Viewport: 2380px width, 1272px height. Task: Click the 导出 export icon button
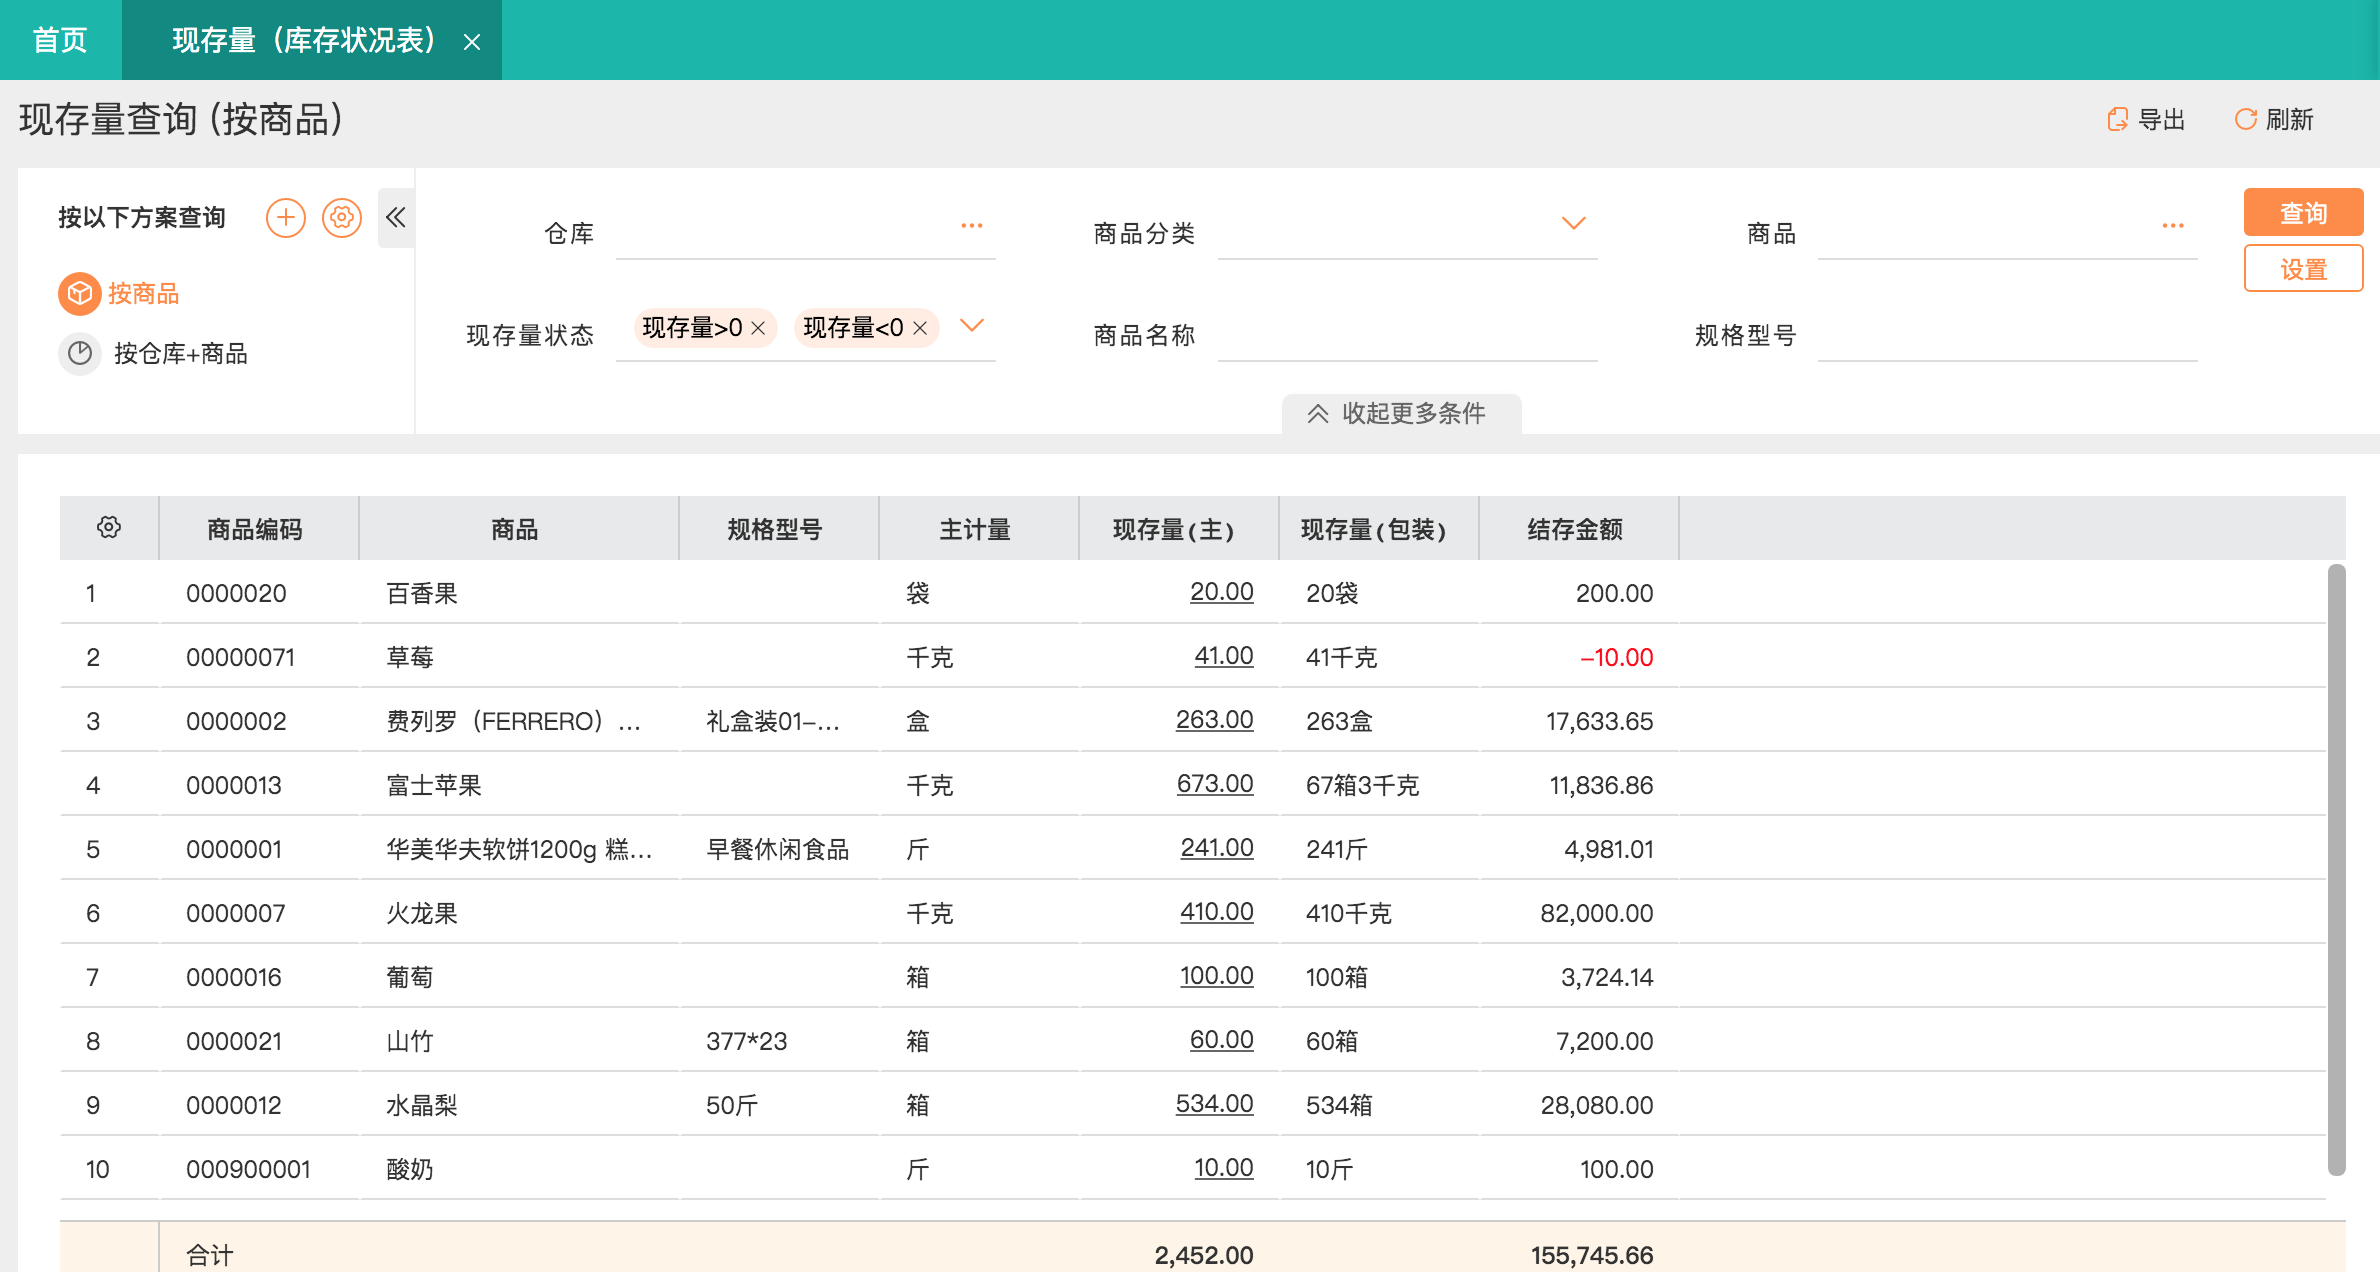click(x=2125, y=123)
